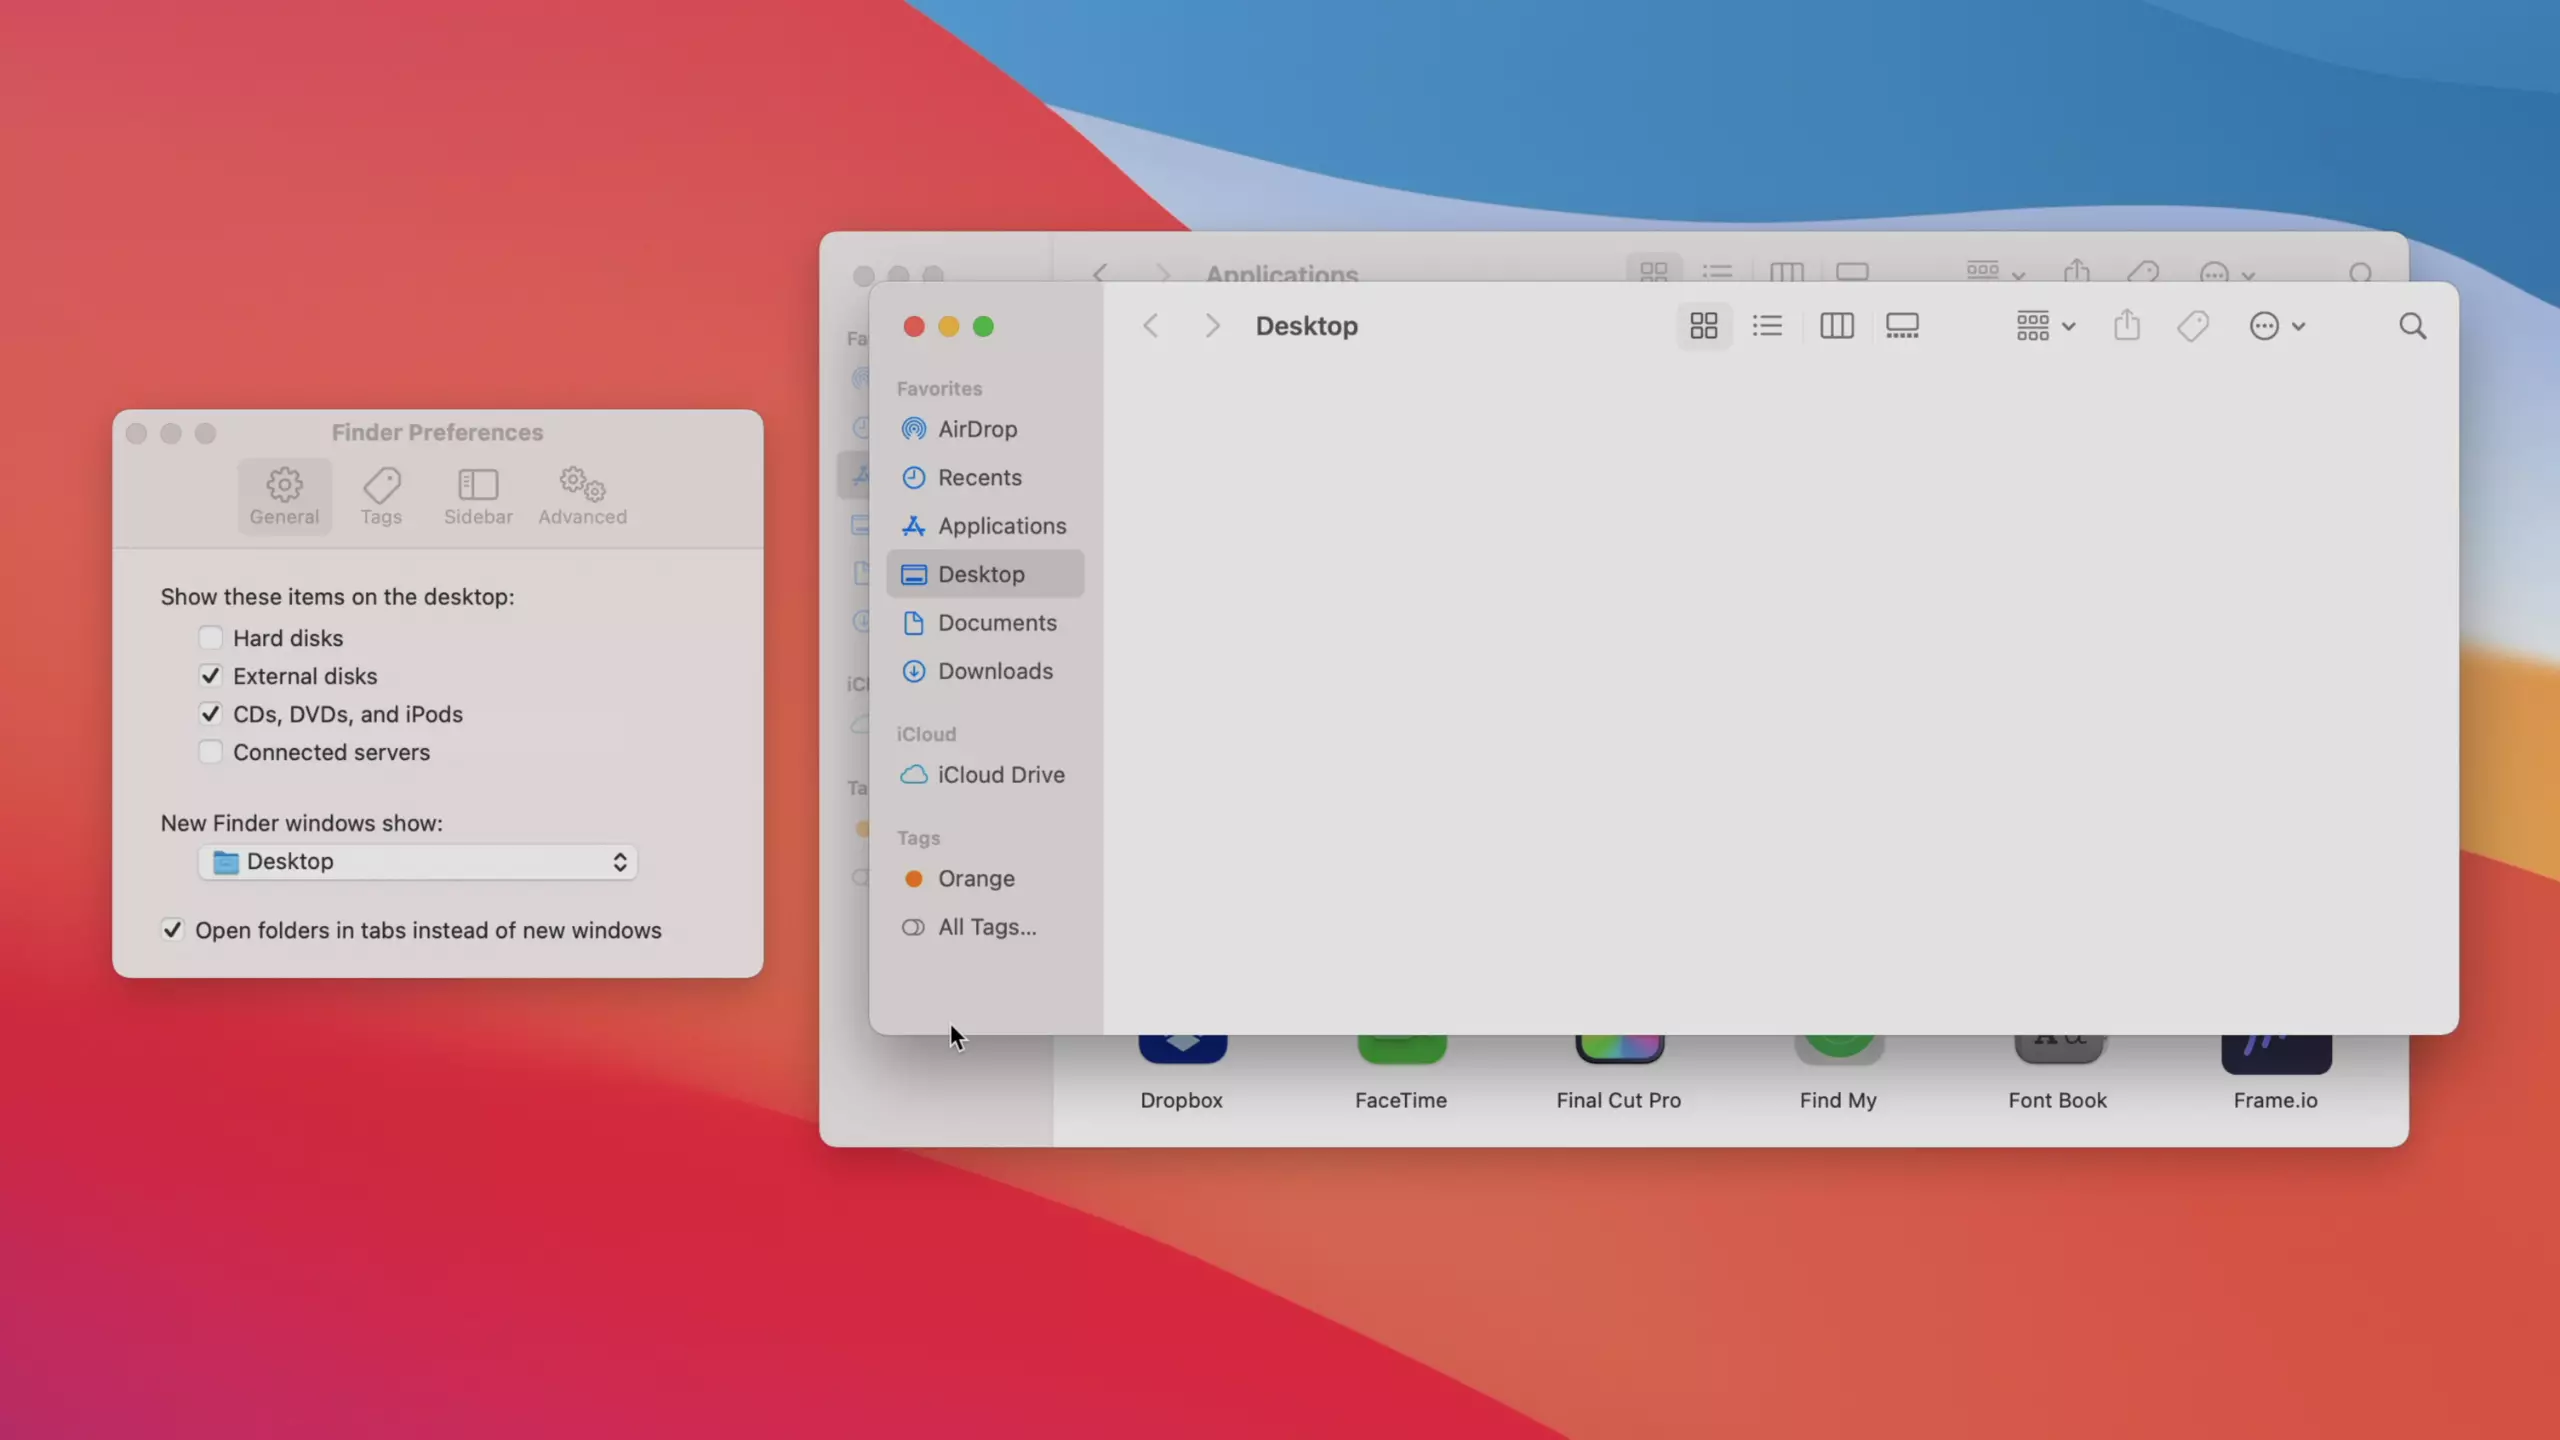The height and width of the screenshot is (1440, 2560).
Task: Open AirDrop in Finder sidebar
Action: tap(978, 429)
